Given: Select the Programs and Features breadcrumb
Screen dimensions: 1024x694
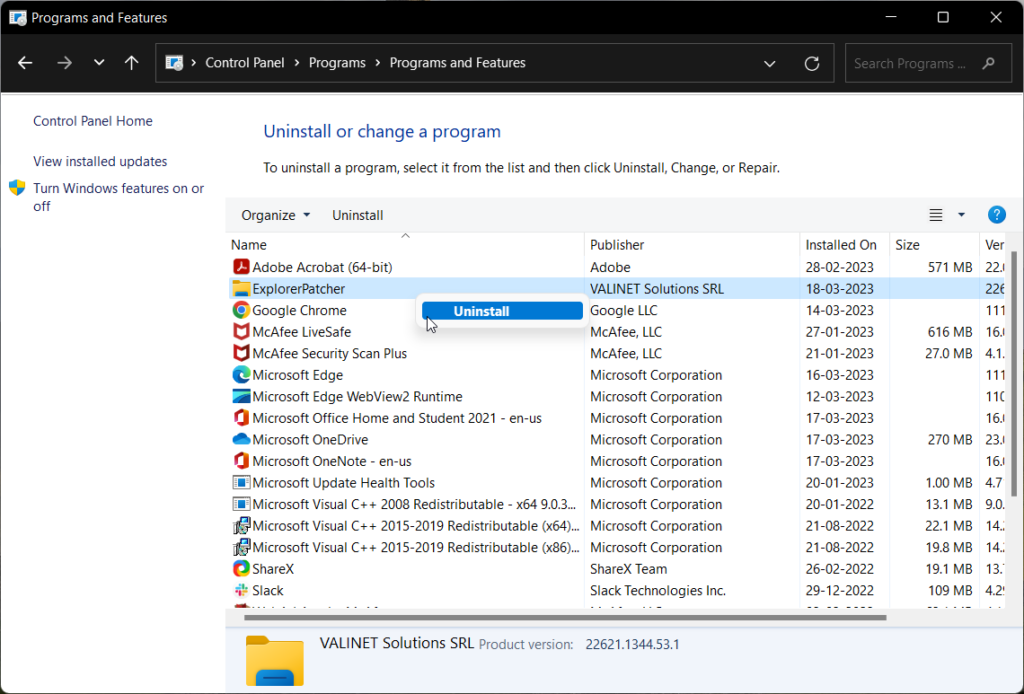Looking at the screenshot, I should coord(457,63).
